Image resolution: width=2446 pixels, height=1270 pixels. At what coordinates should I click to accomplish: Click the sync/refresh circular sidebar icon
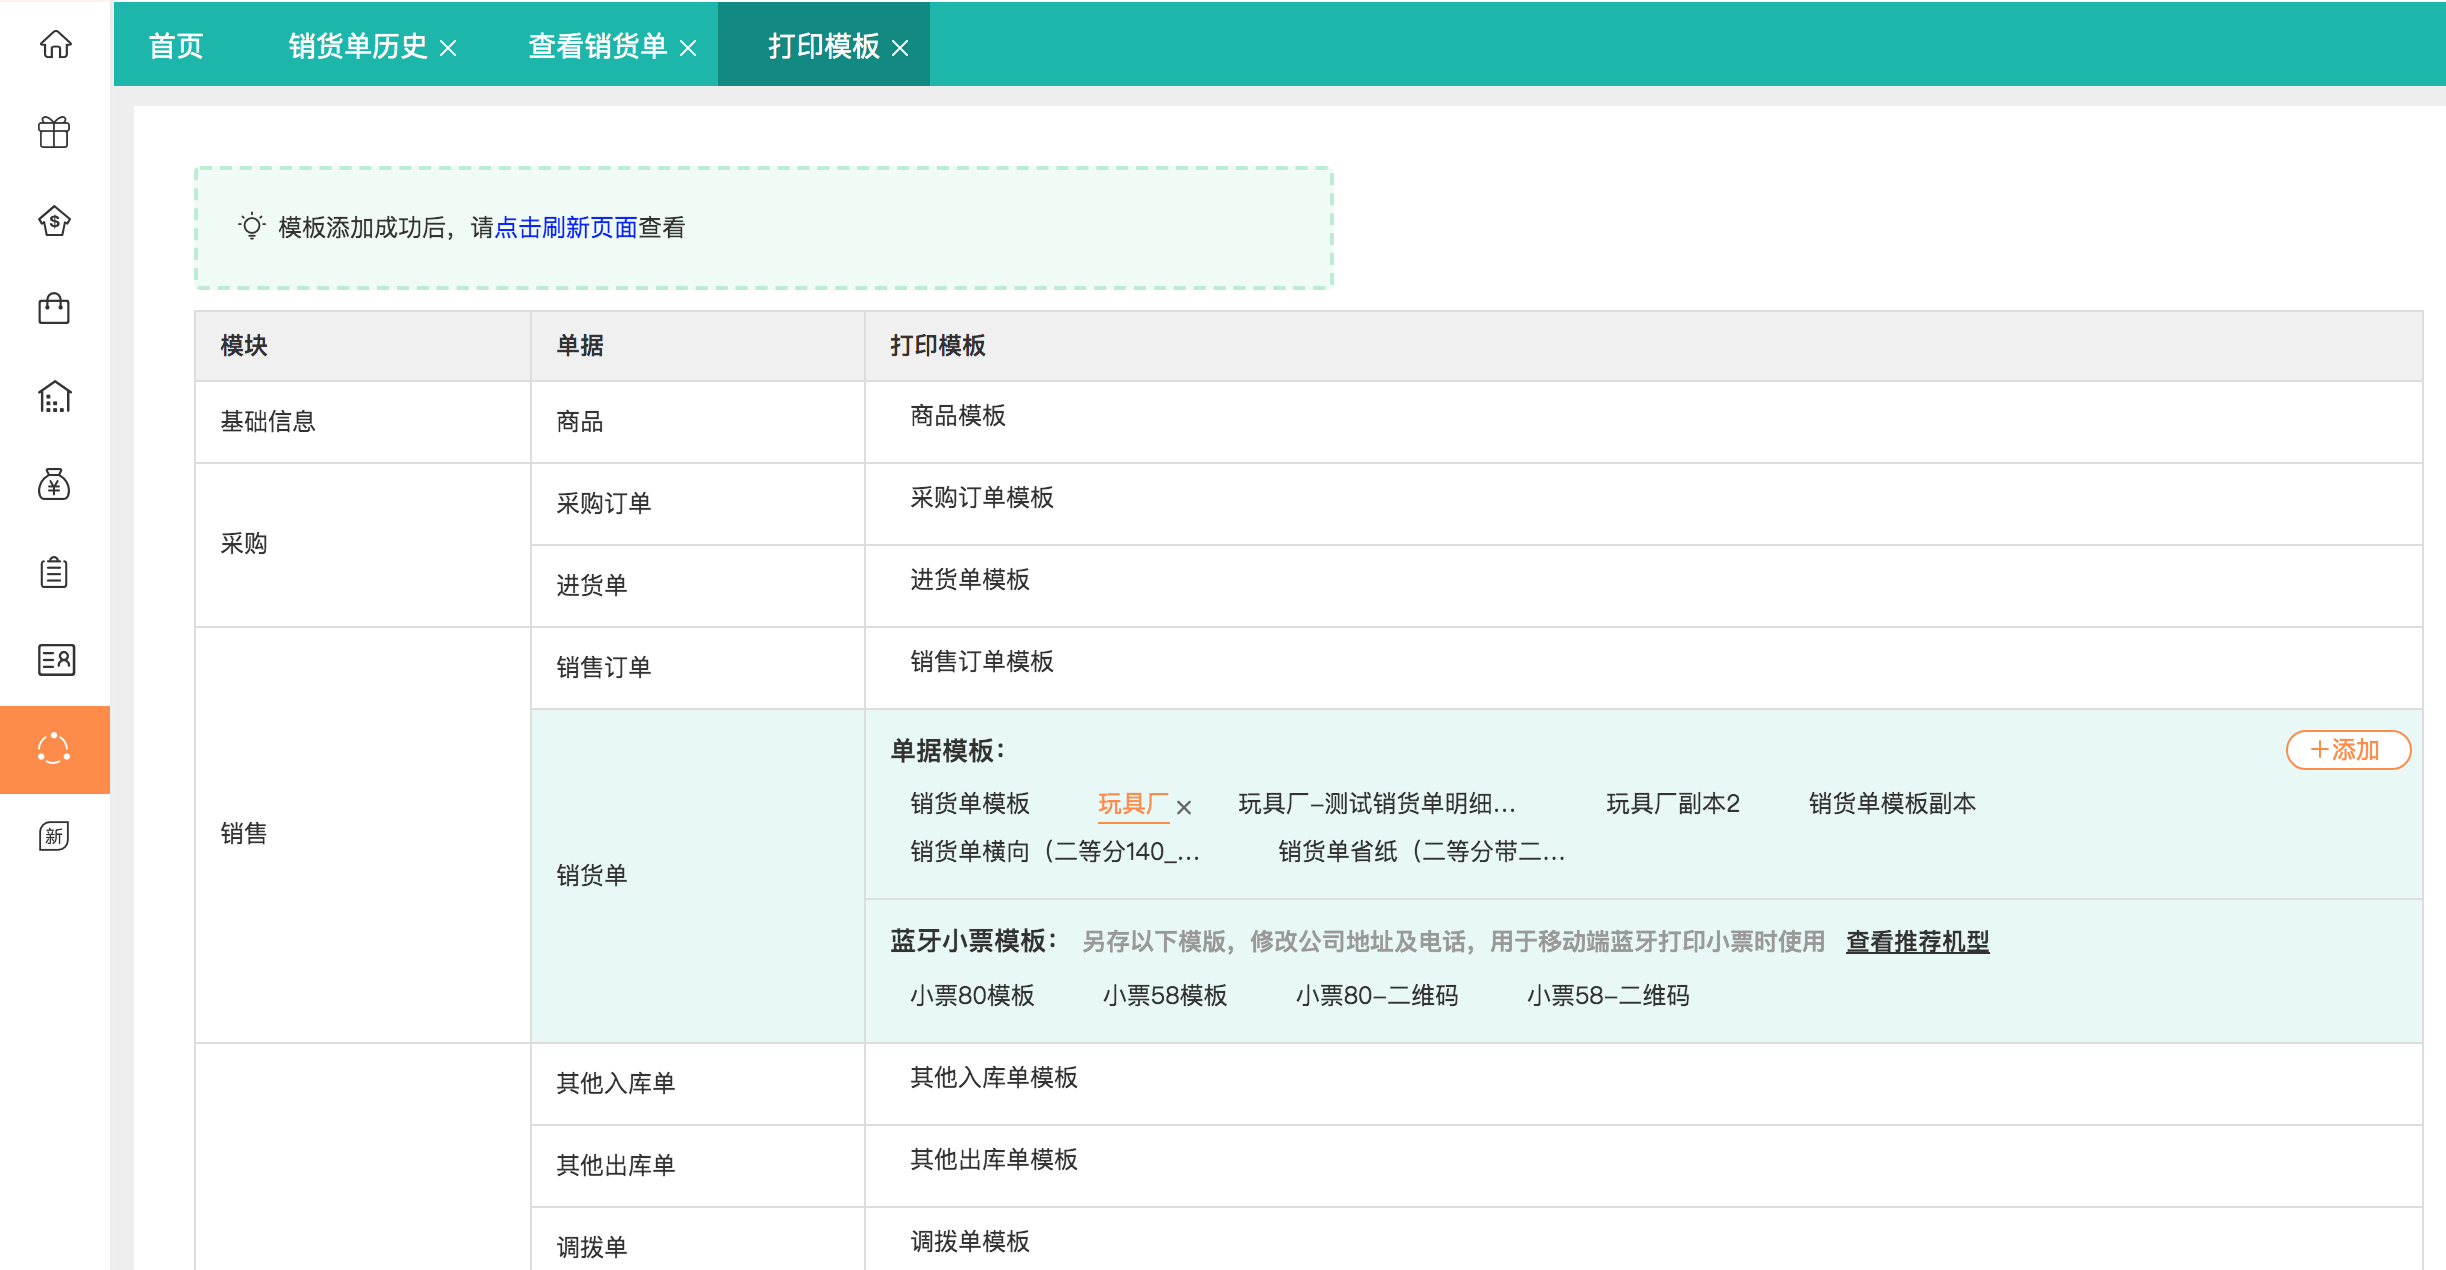[55, 747]
